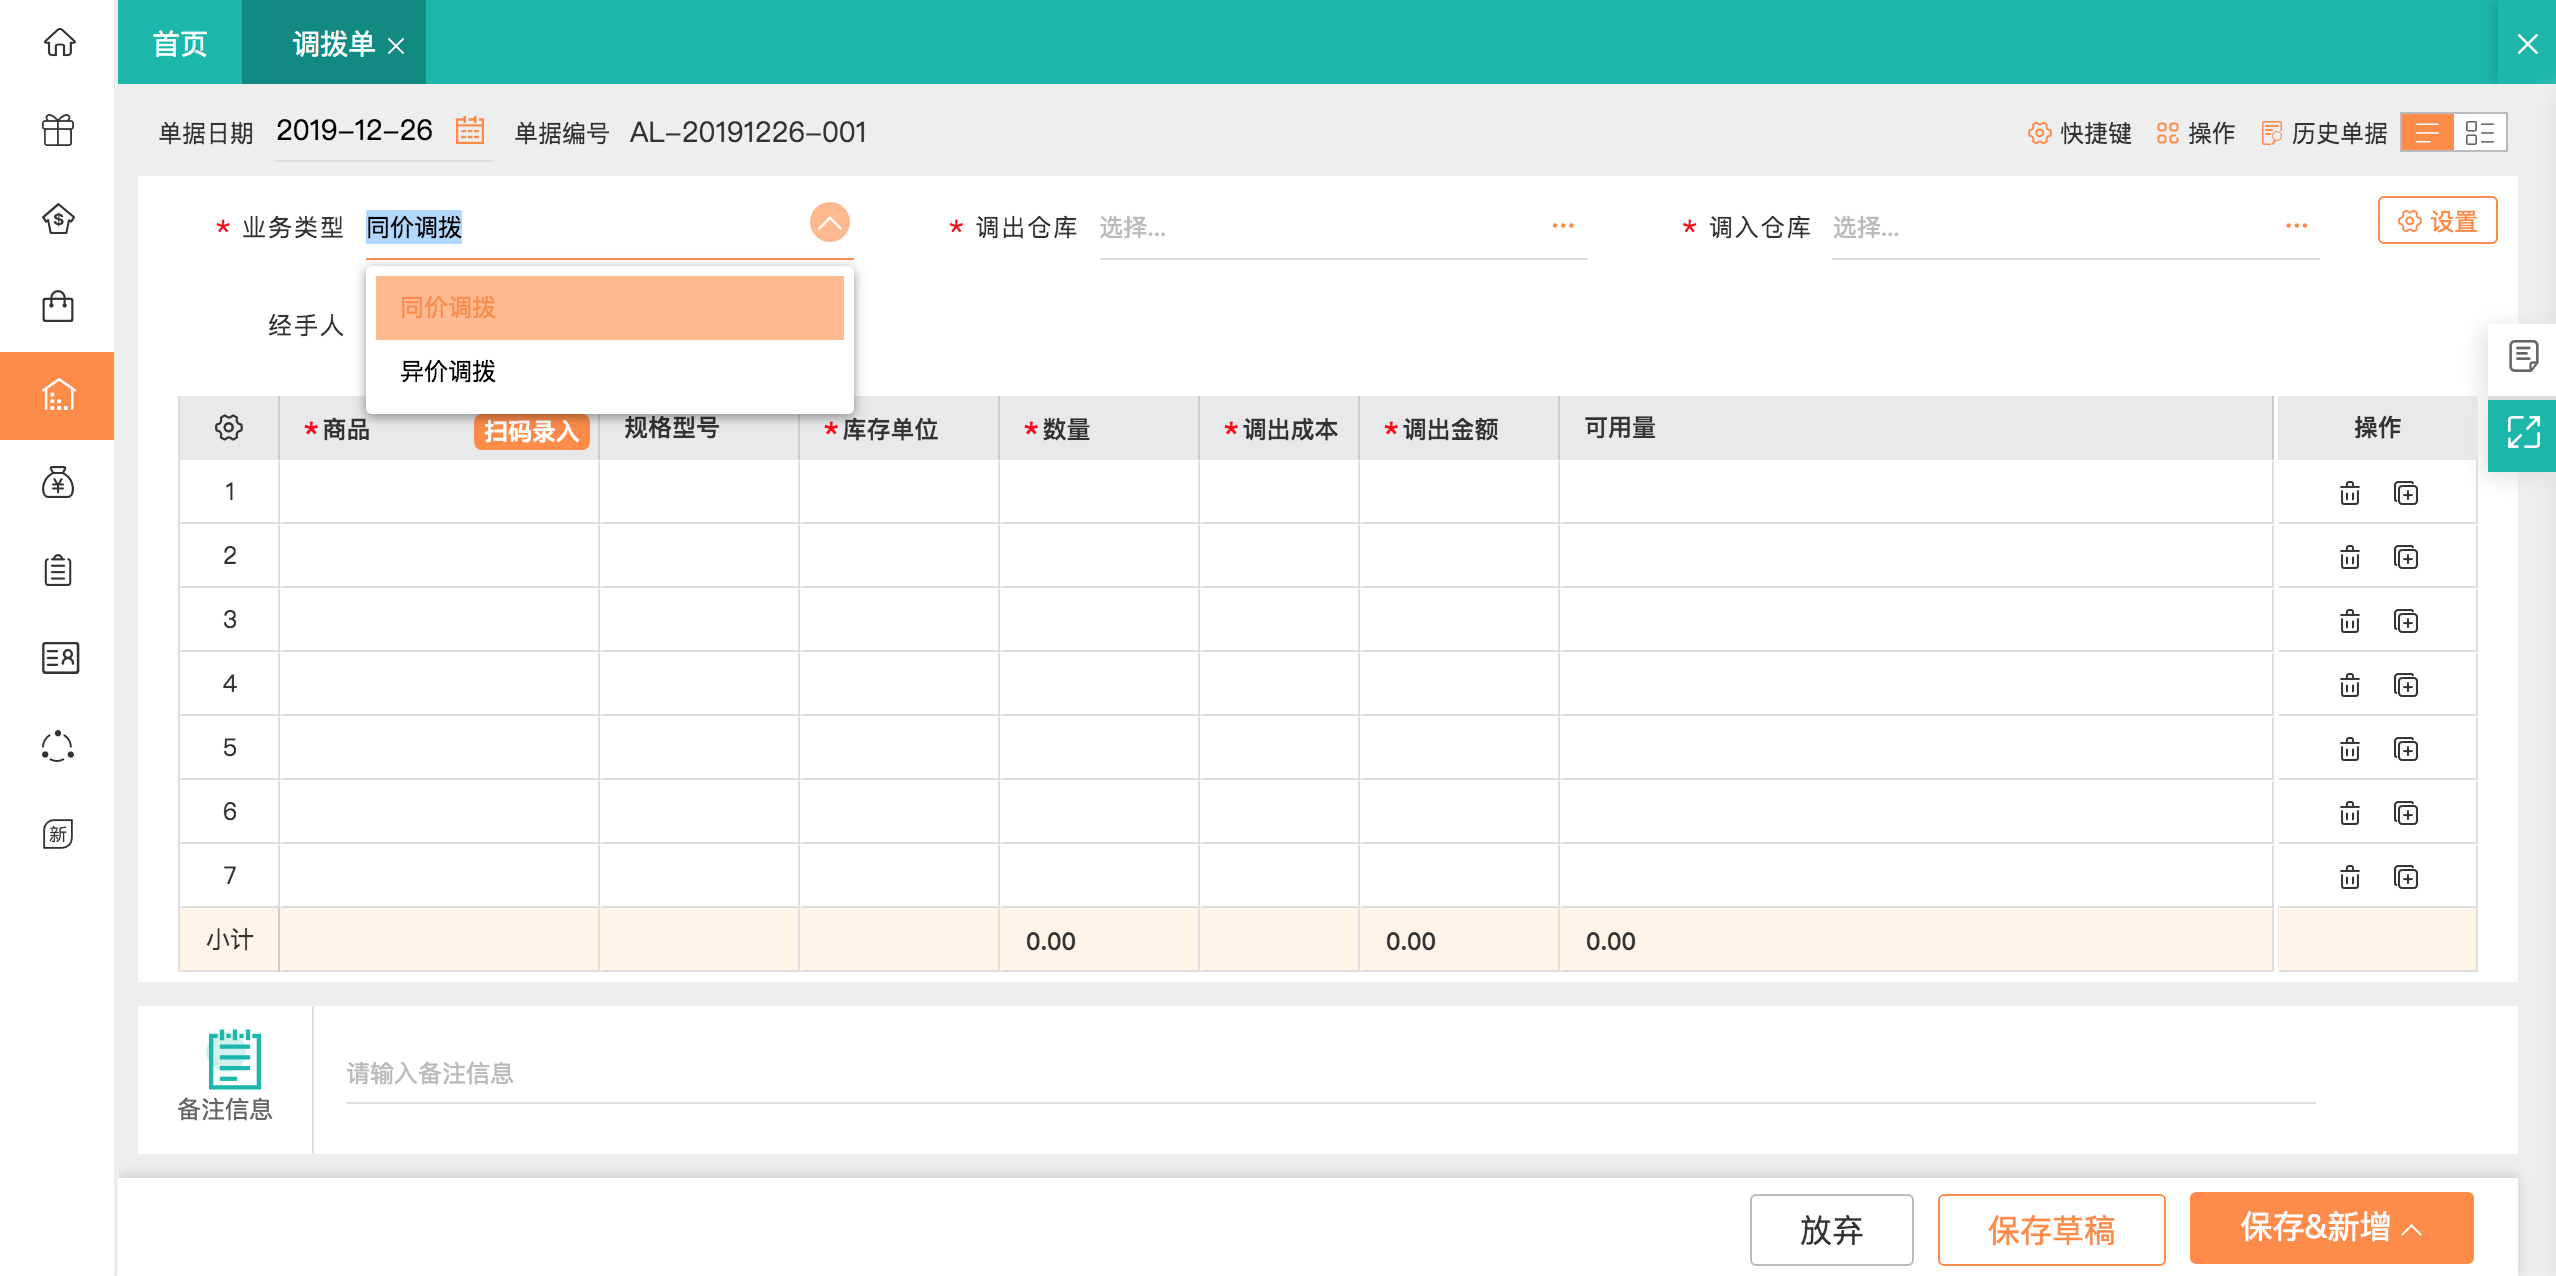Viewport: 2556px width, 1276px height.
Task: Click the row 1 delete trash icon
Action: (2349, 492)
